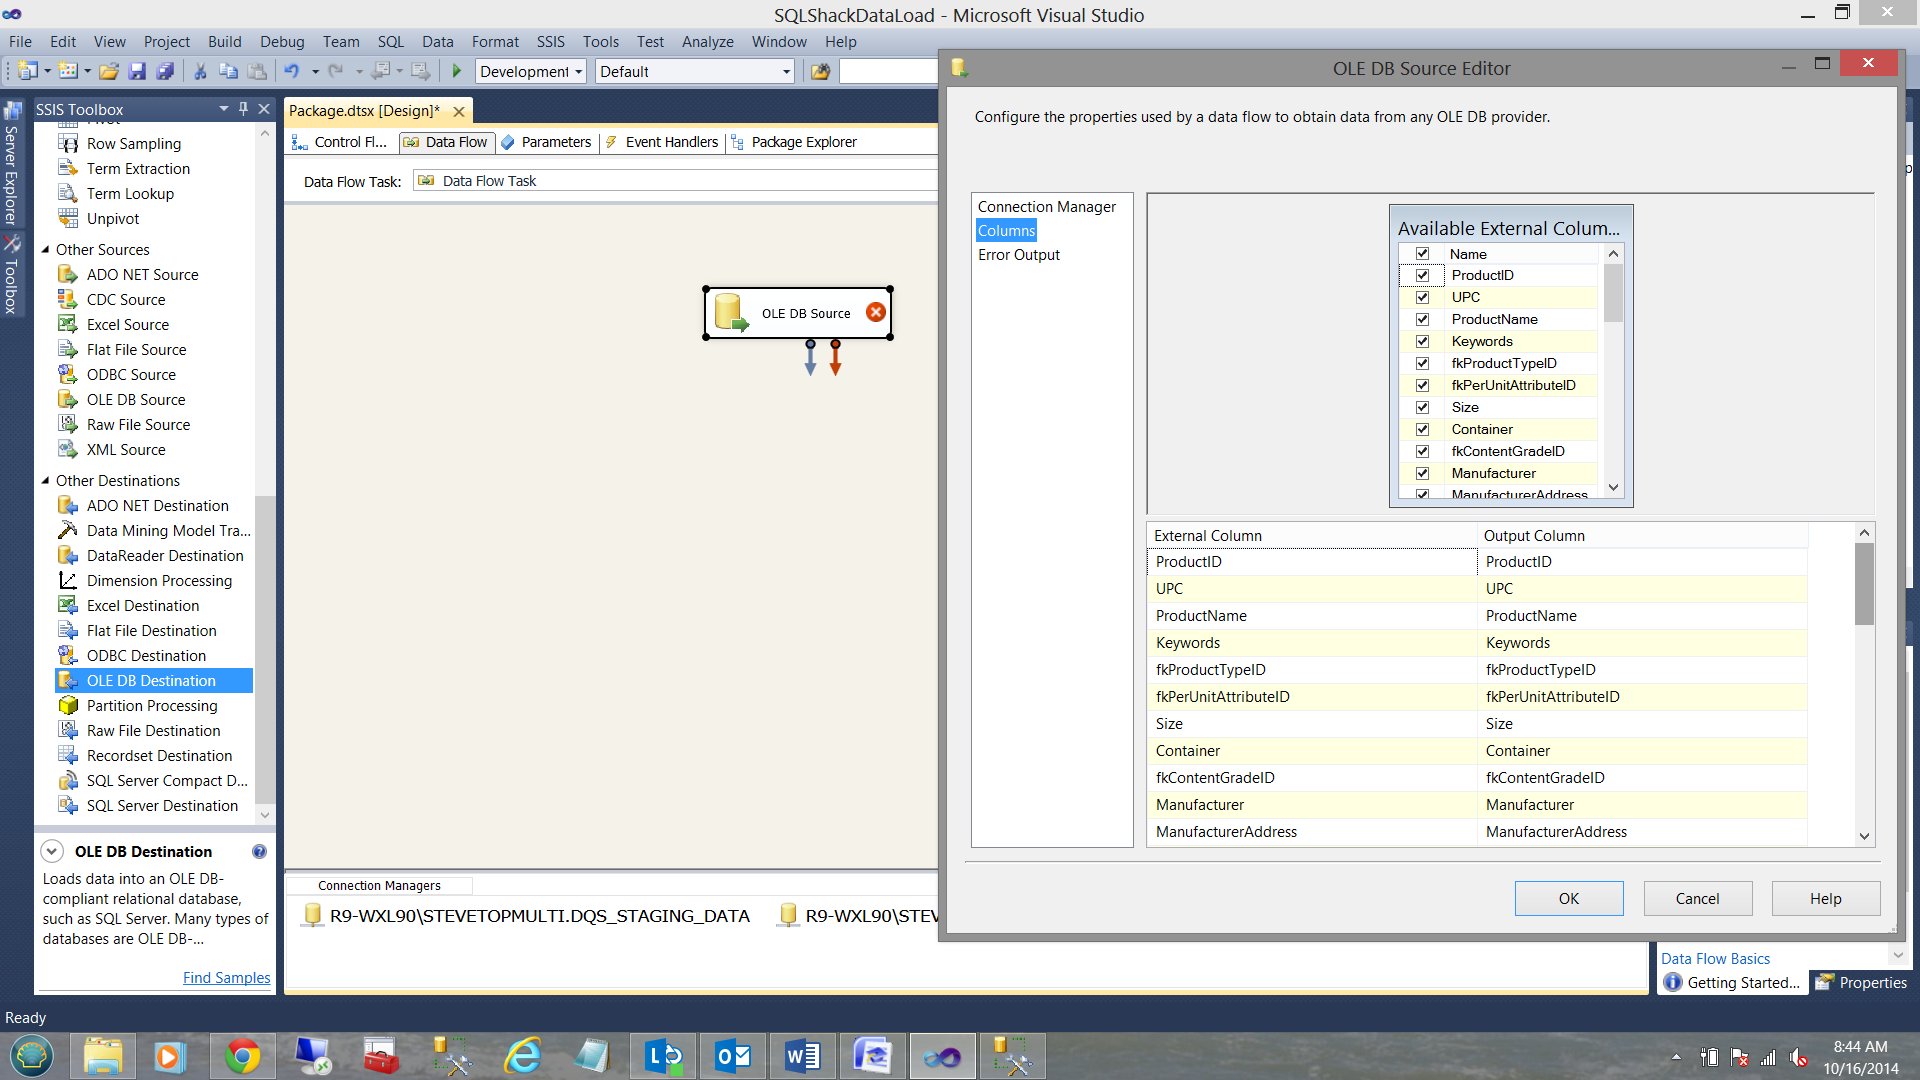Click the Save All toolbar icon
1920x1080 pixels.
pyautogui.click(x=166, y=71)
